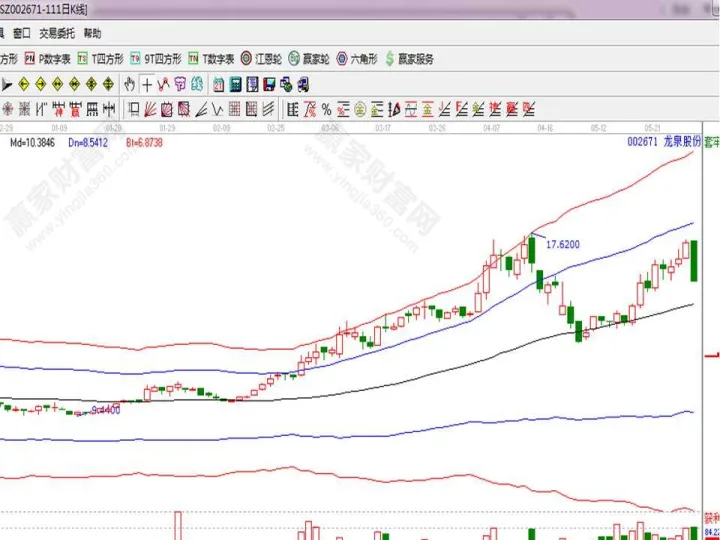The width and height of the screenshot is (720, 540).
Task: Open the 窗口 menu
Action: click(x=21, y=33)
